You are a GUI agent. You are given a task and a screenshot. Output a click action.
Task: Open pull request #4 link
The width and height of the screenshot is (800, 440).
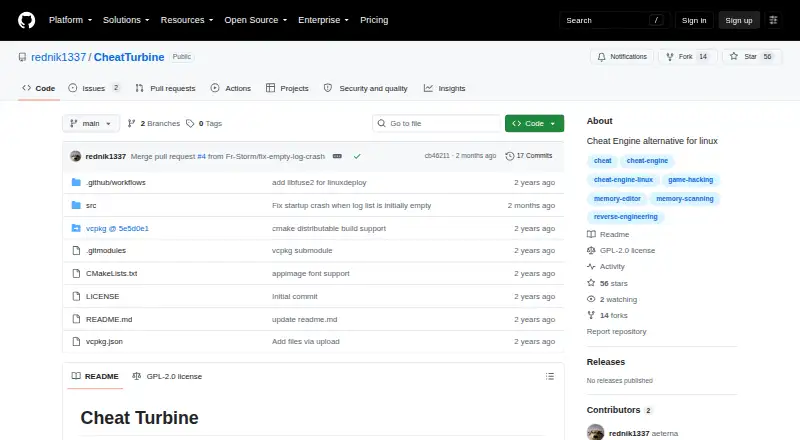[202, 156]
